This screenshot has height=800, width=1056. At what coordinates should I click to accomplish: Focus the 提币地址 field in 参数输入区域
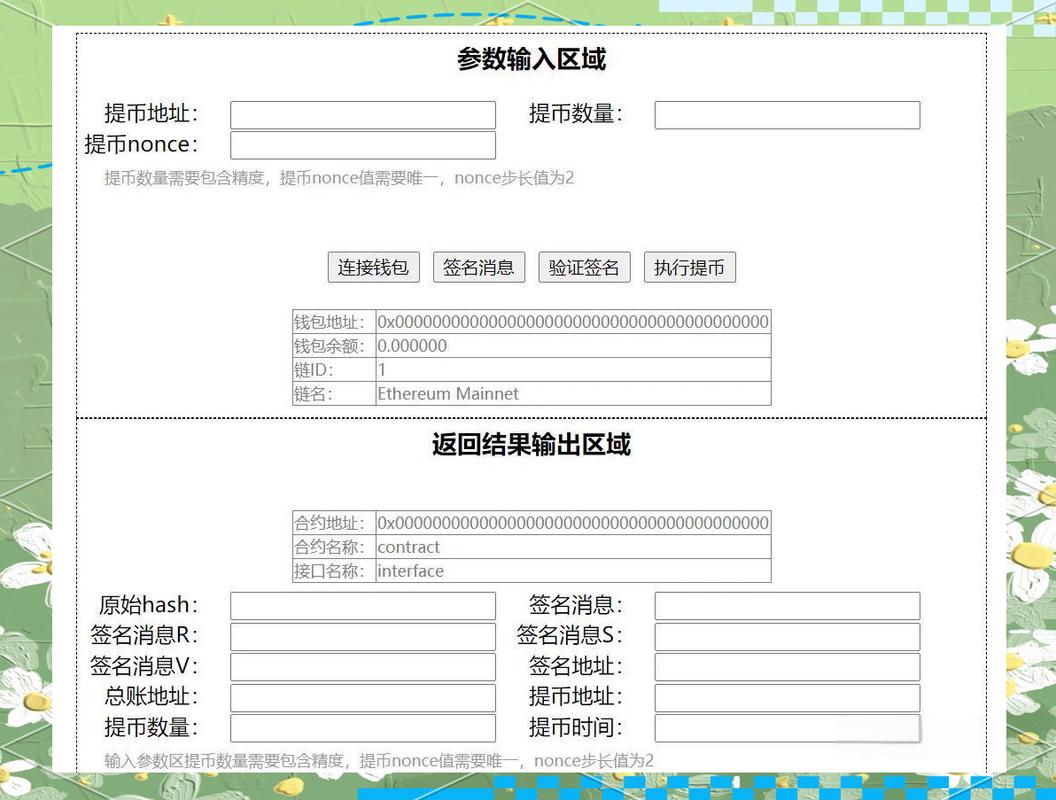(363, 115)
